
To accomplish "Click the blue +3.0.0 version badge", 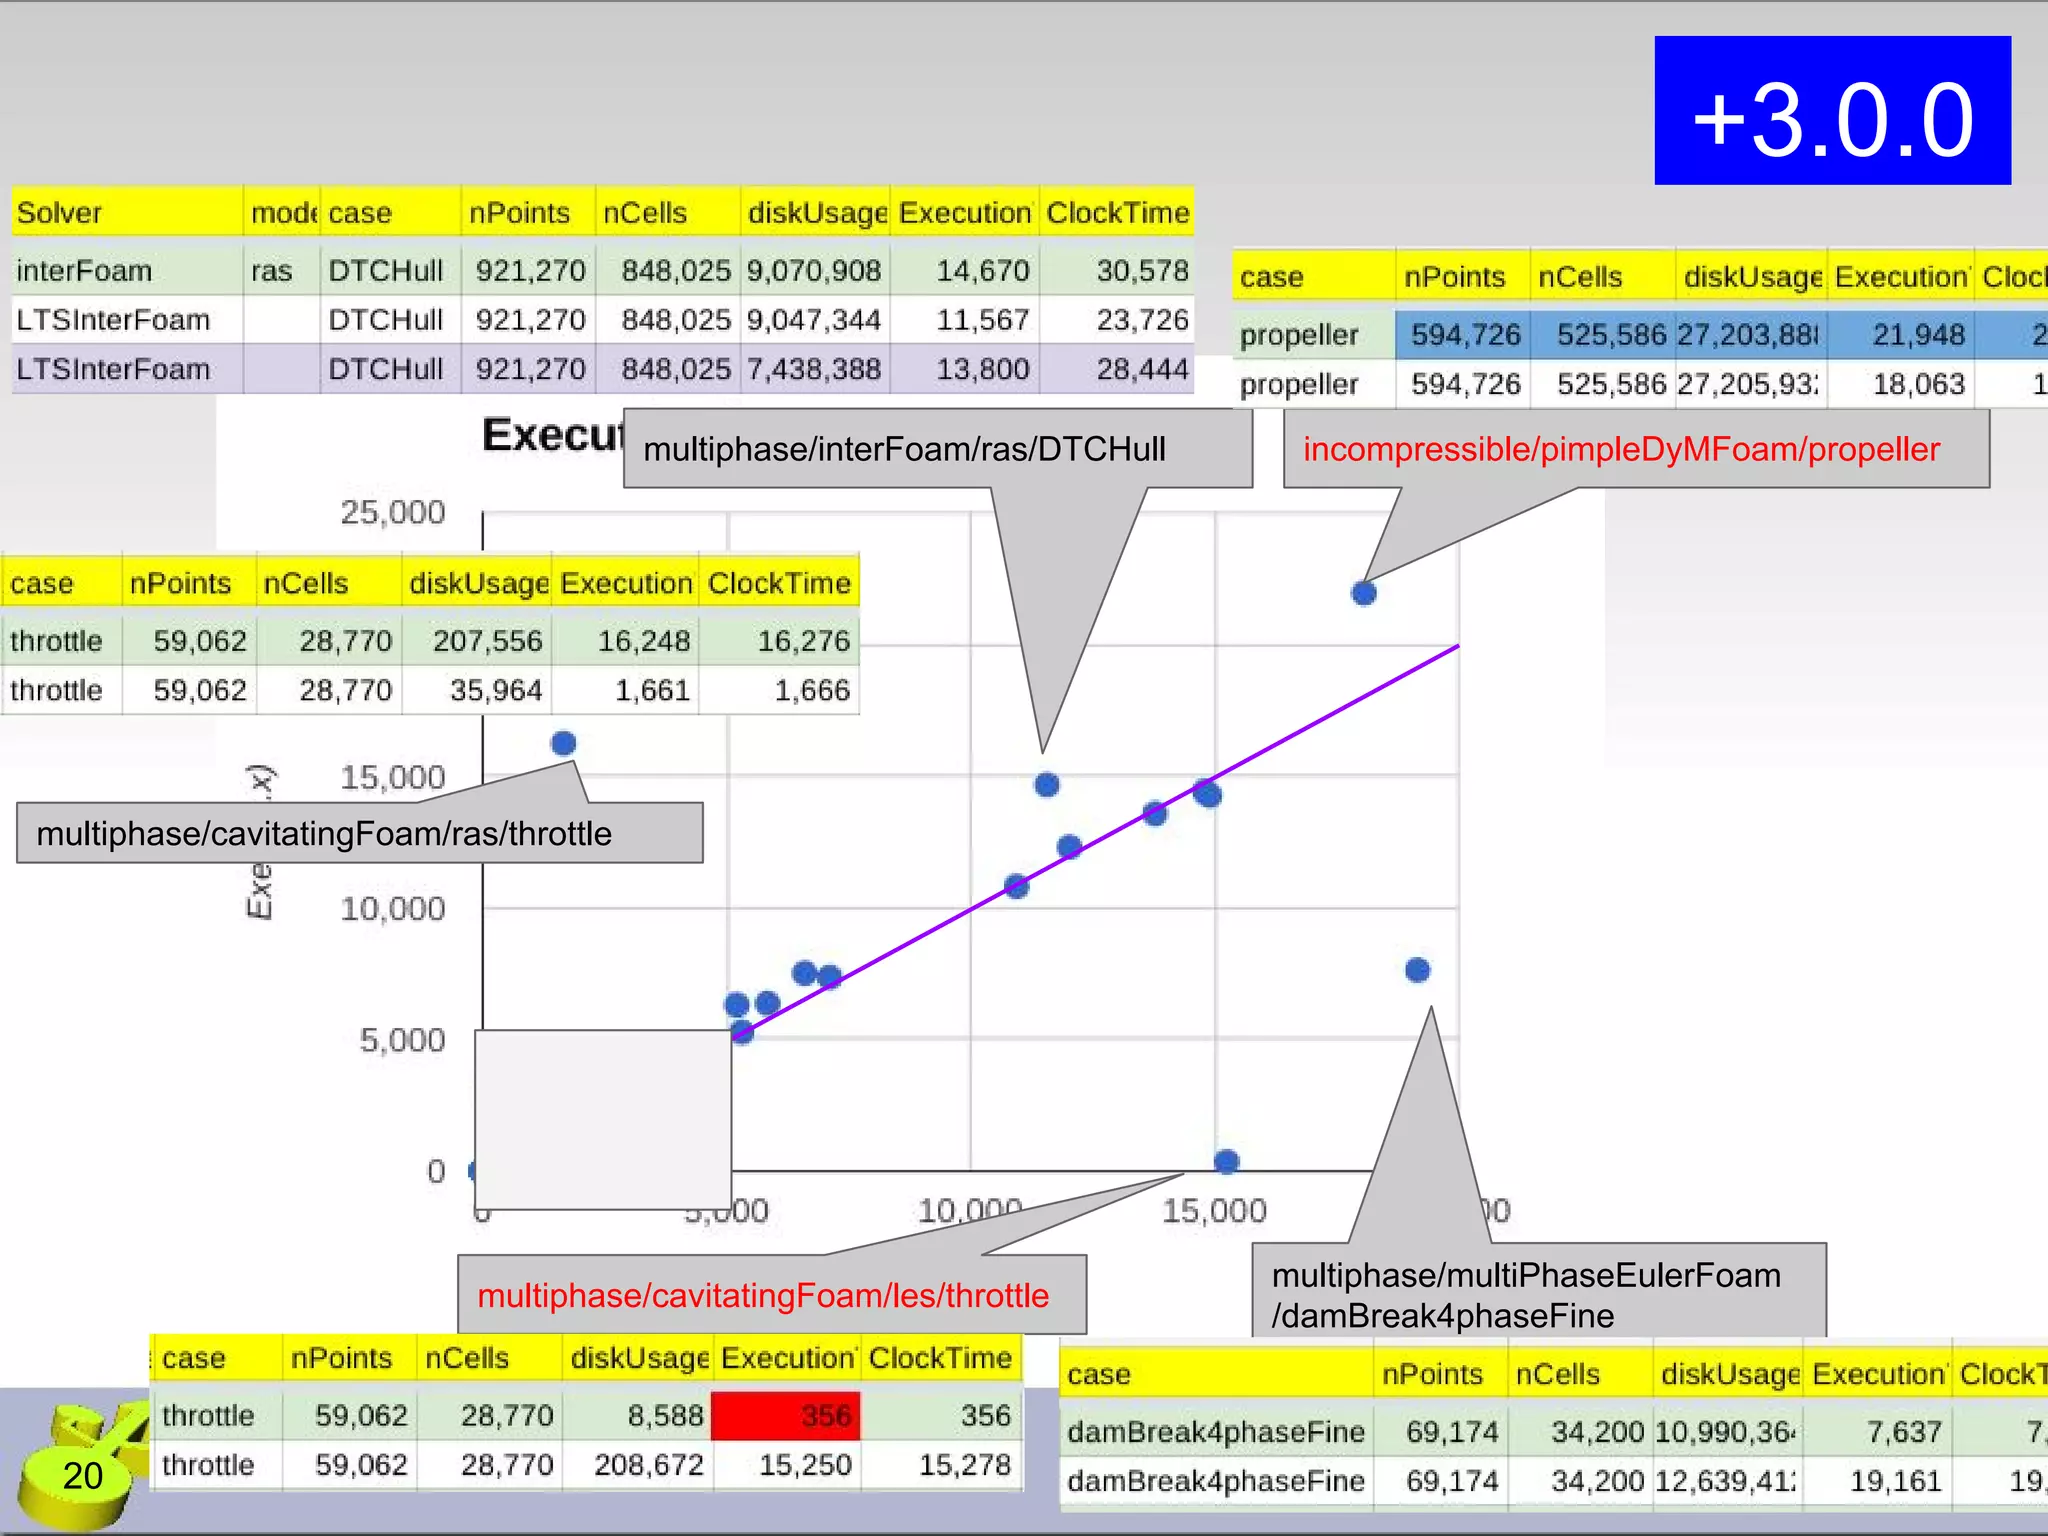I will [1831, 111].
